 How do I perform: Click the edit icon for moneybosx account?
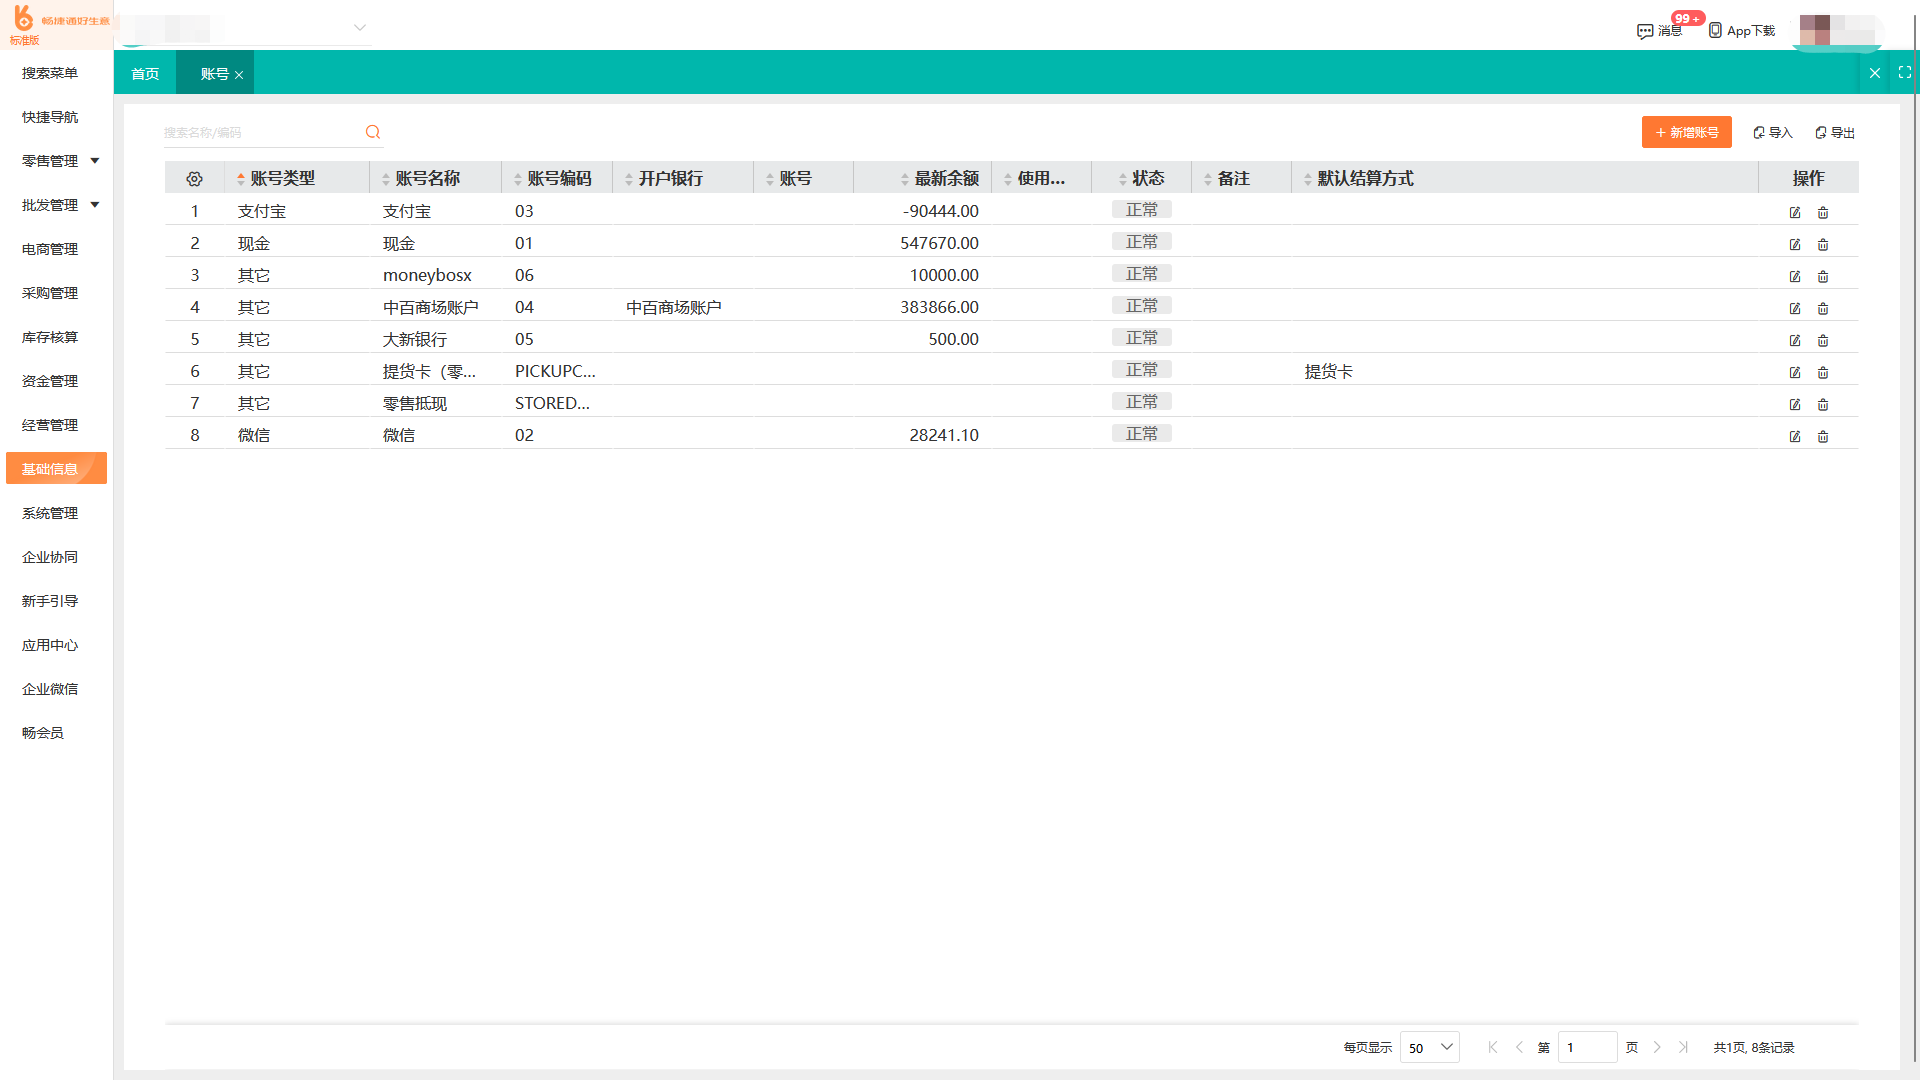coord(1795,276)
